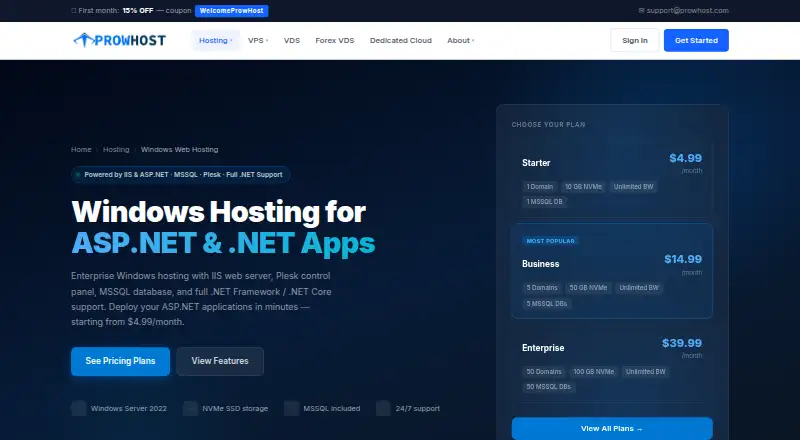
Task: Select the Starter plan card
Action: (612, 179)
